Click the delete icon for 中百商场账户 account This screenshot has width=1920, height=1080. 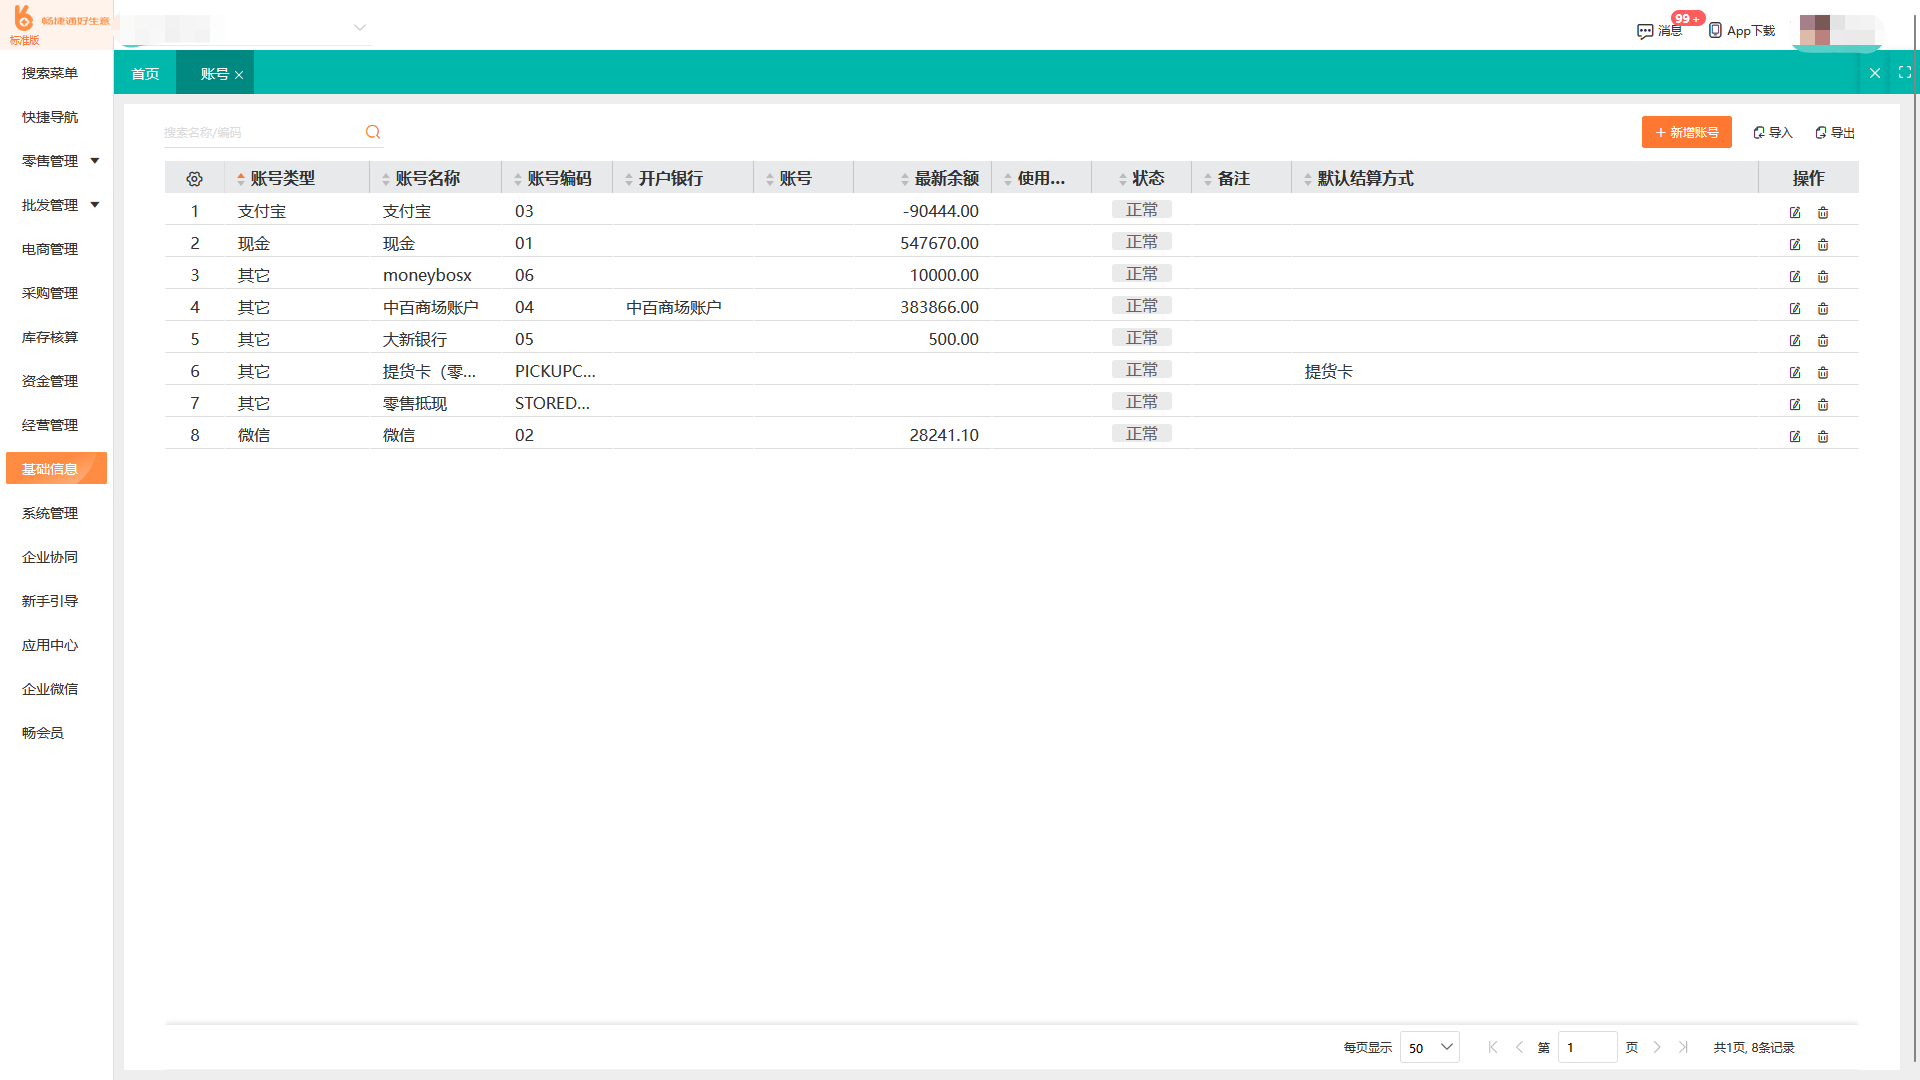point(1822,306)
